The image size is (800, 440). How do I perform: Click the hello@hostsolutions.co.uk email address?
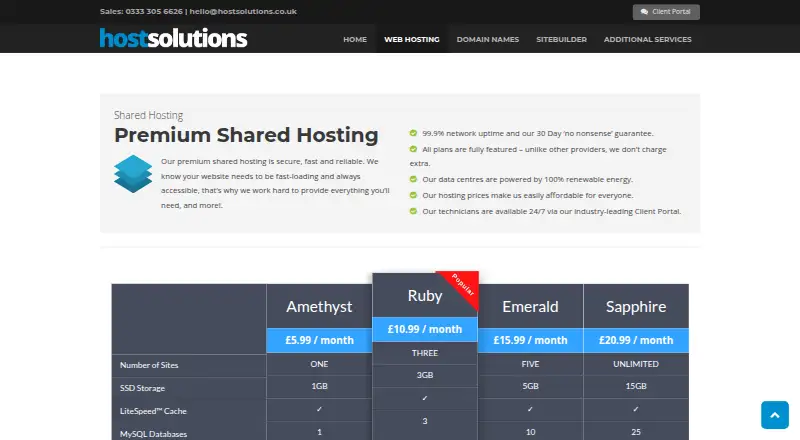coord(243,11)
